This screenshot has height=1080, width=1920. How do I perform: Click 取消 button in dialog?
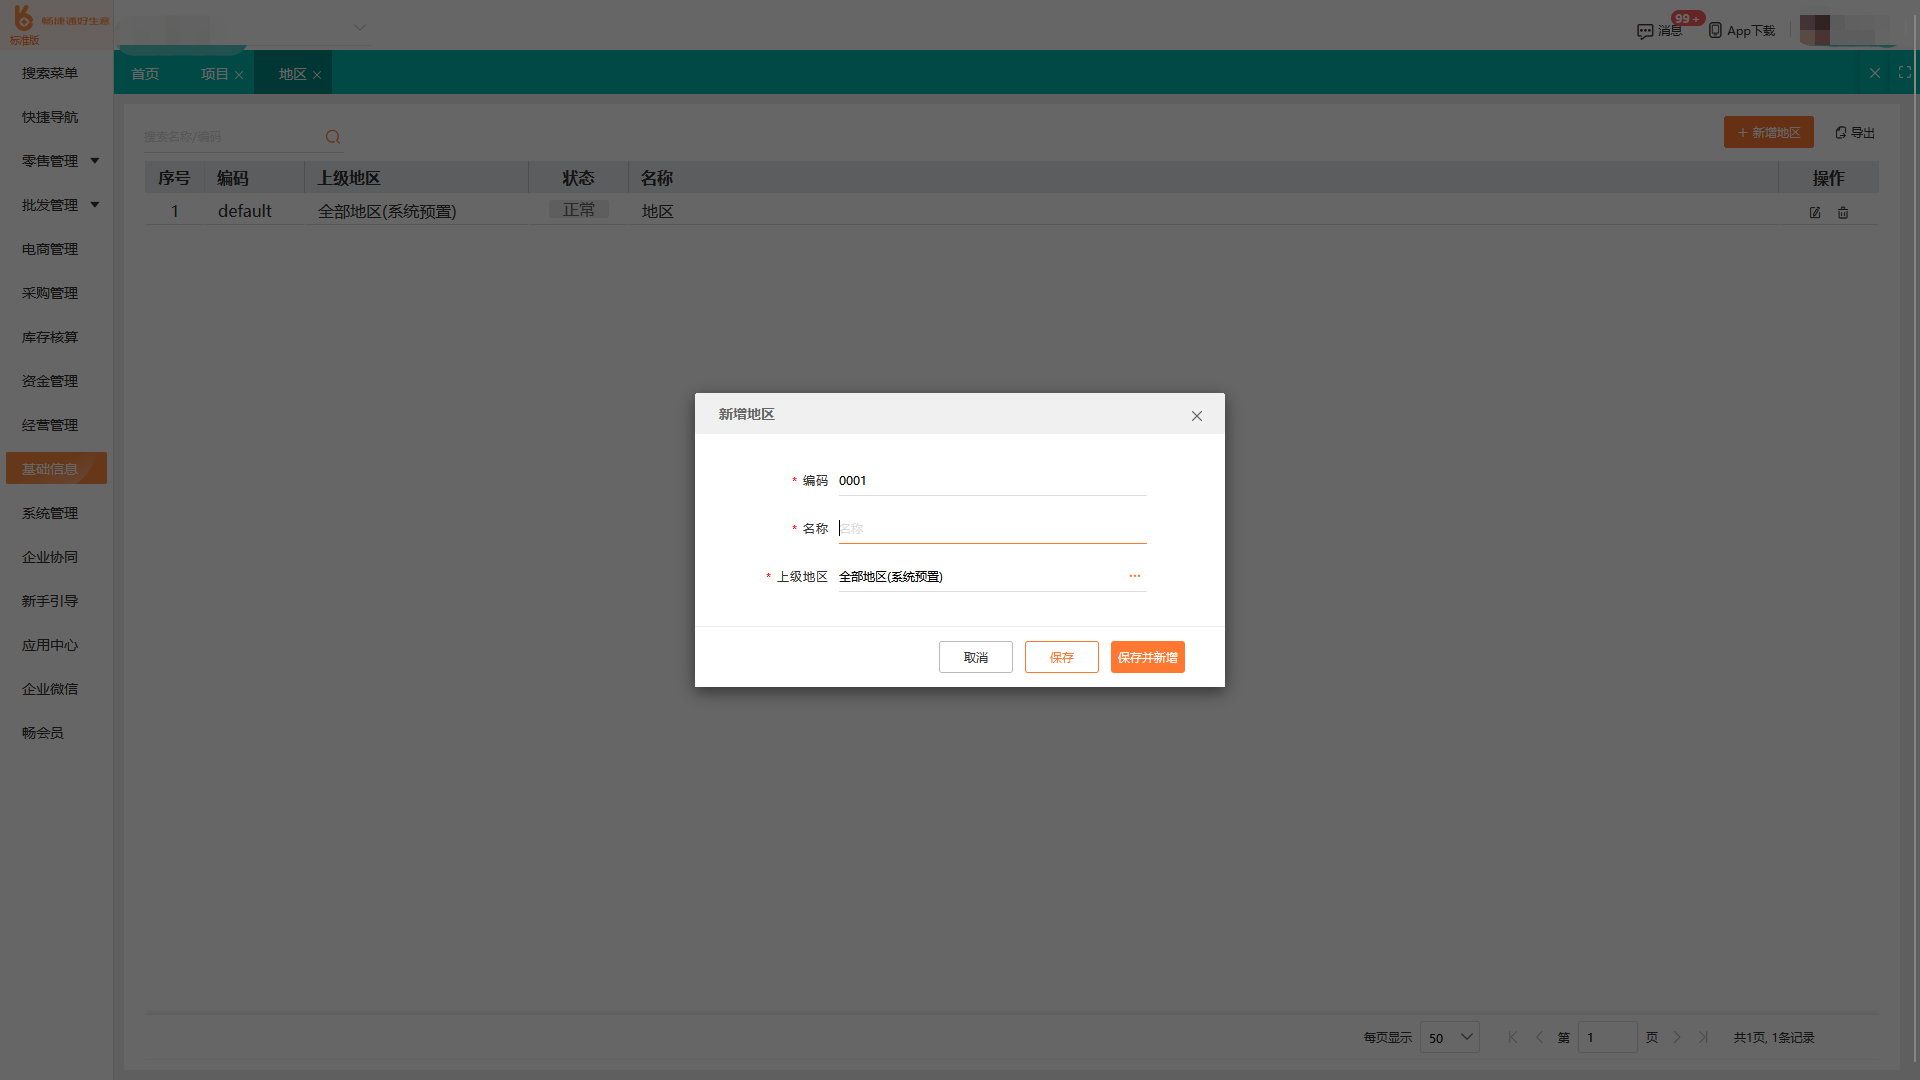pos(976,657)
